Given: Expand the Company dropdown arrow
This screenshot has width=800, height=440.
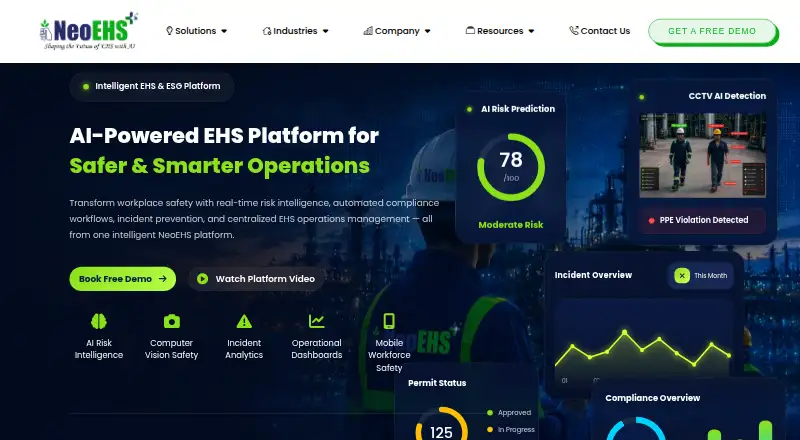Looking at the screenshot, I should pyautogui.click(x=428, y=31).
